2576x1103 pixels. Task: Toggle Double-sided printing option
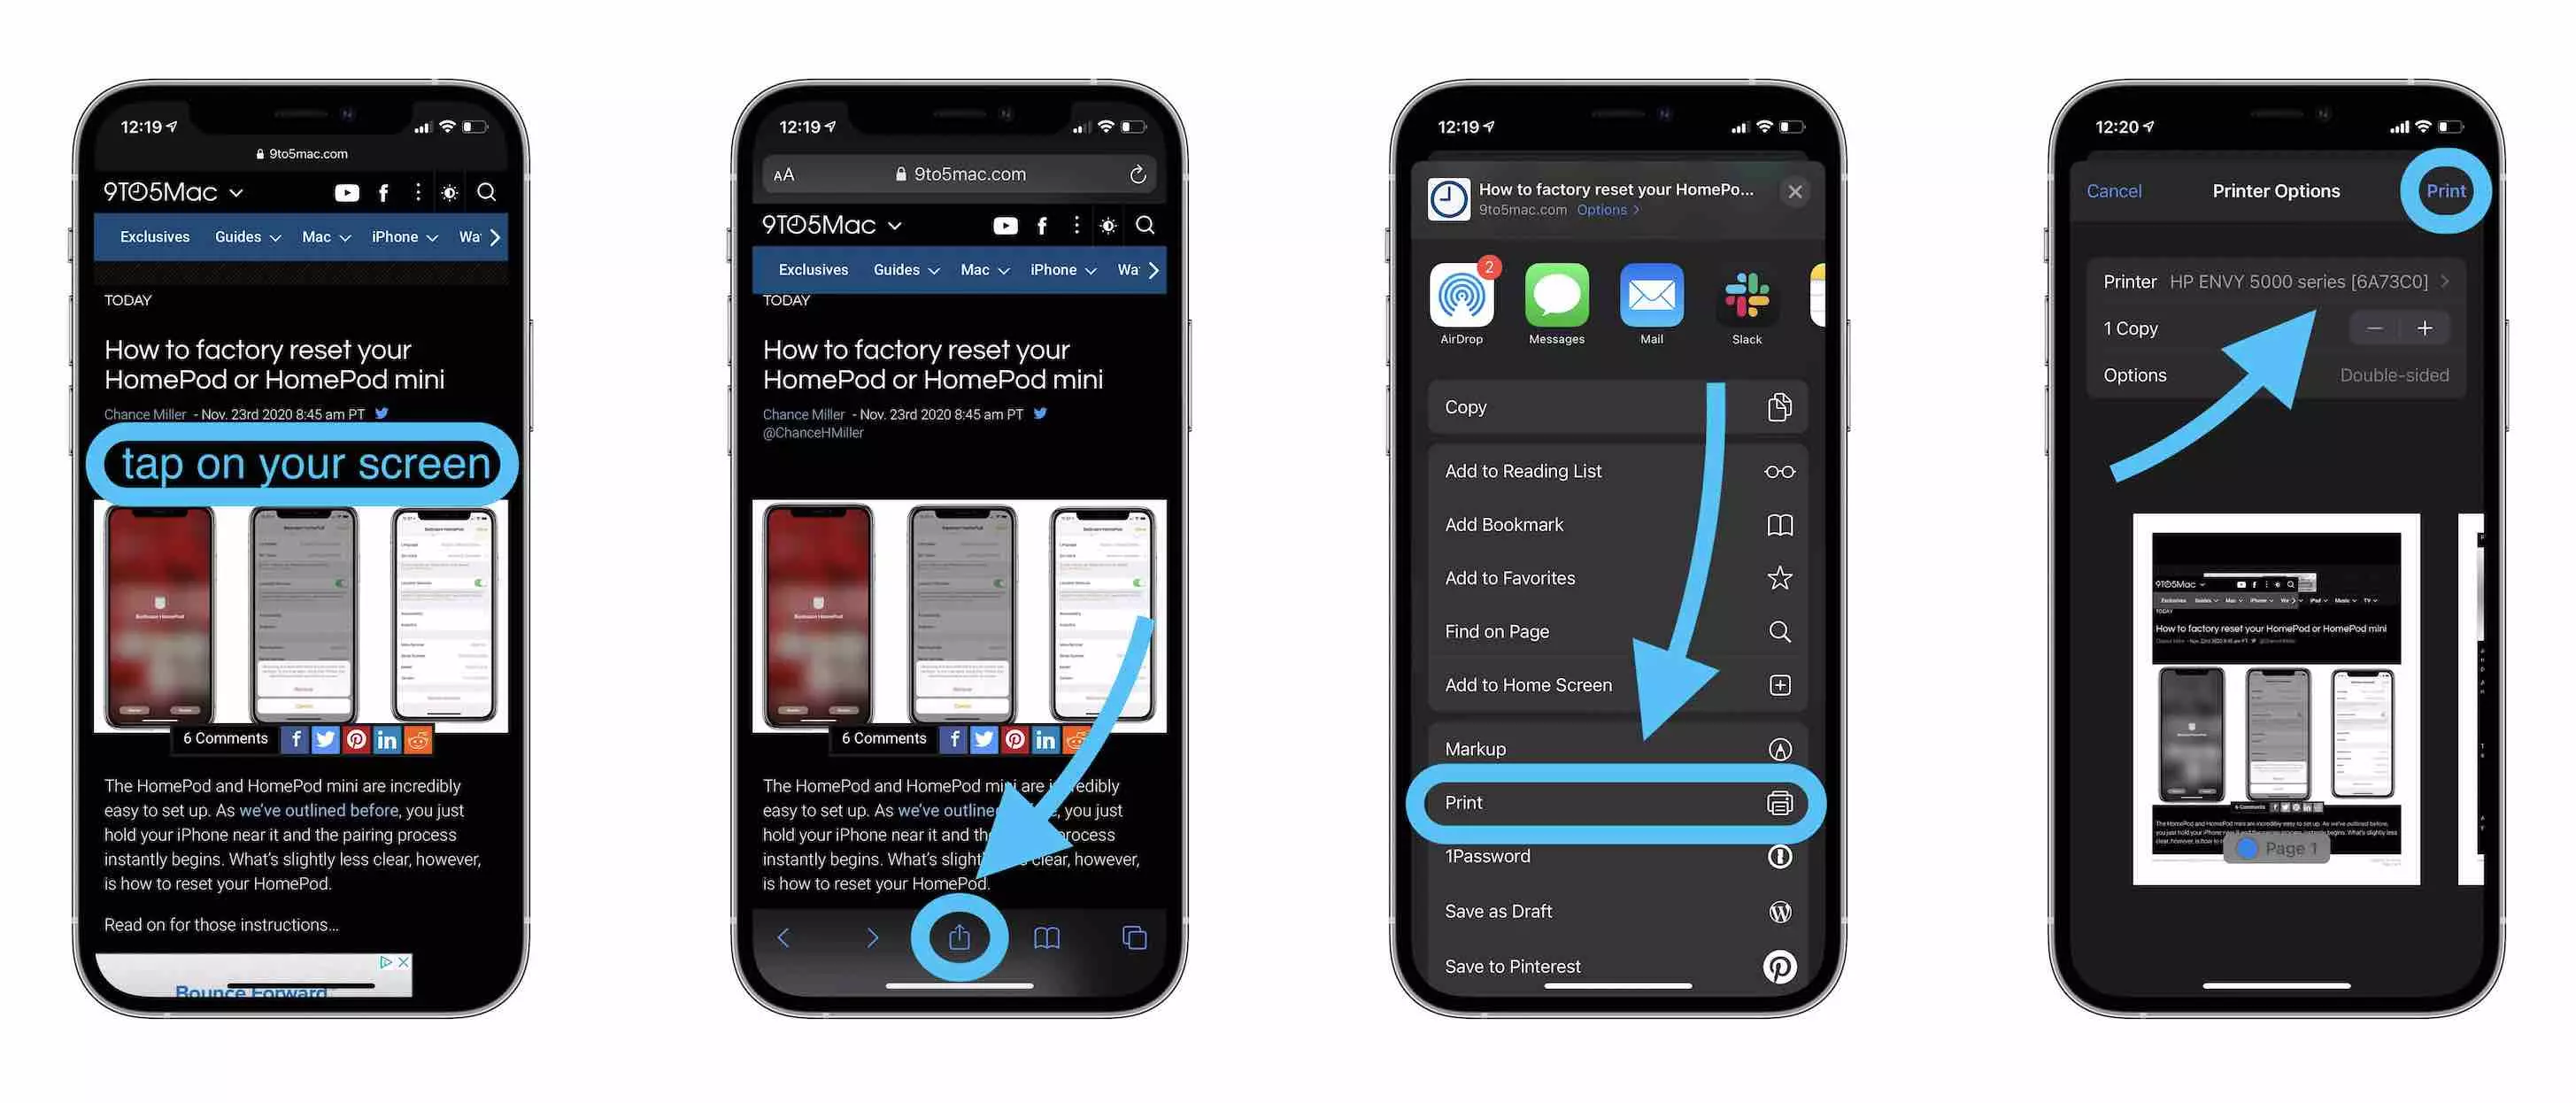tap(2390, 374)
